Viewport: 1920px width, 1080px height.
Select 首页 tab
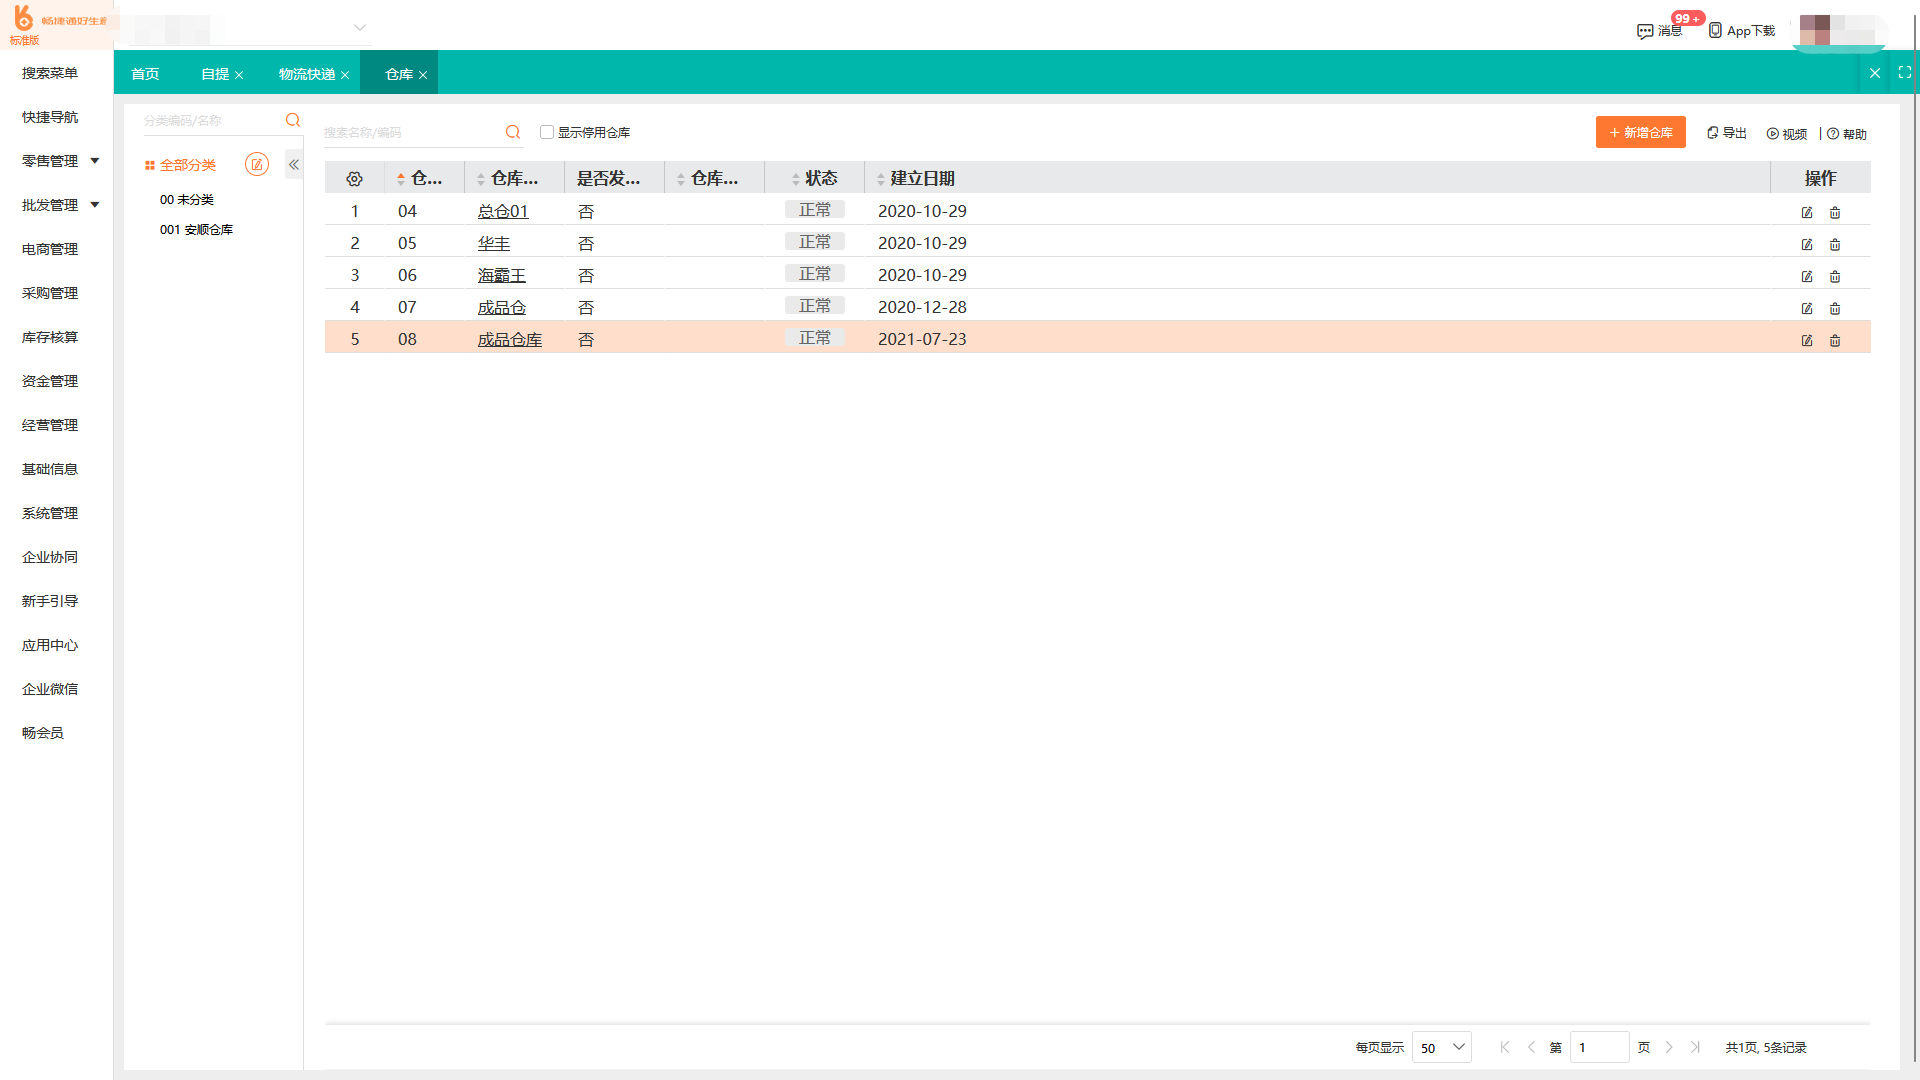point(145,74)
